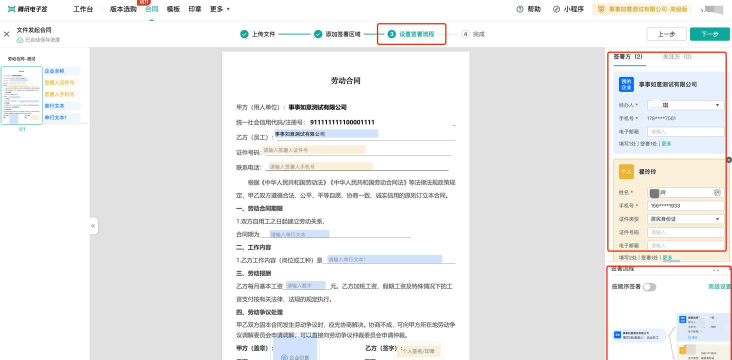732x360 pixels.
Task: Click the 个人签名/印章 signature area
Action: [419, 351]
